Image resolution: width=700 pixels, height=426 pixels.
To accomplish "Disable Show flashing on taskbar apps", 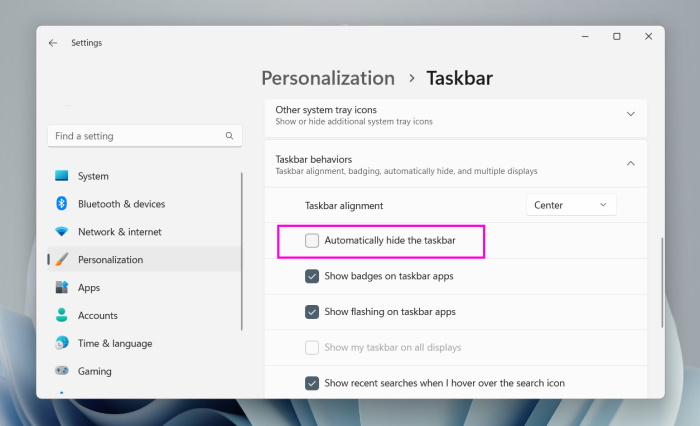I will 312,312.
